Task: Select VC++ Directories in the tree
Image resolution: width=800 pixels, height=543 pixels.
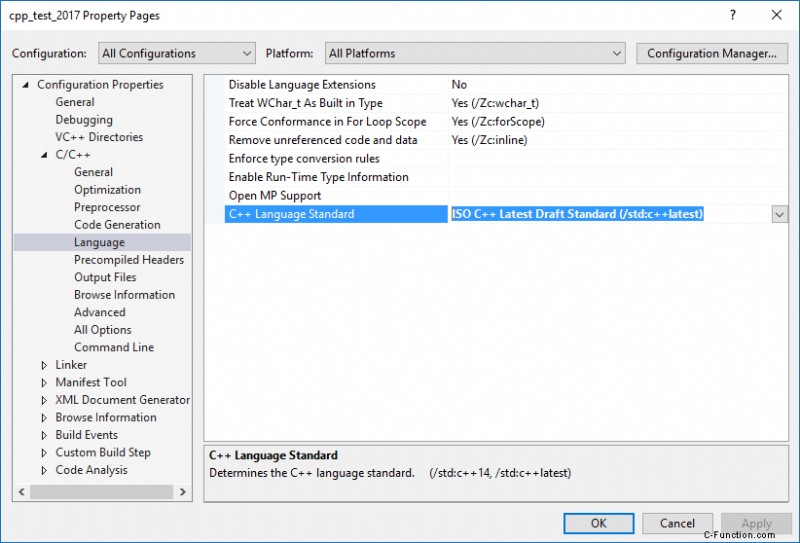Action: click(x=99, y=137)
